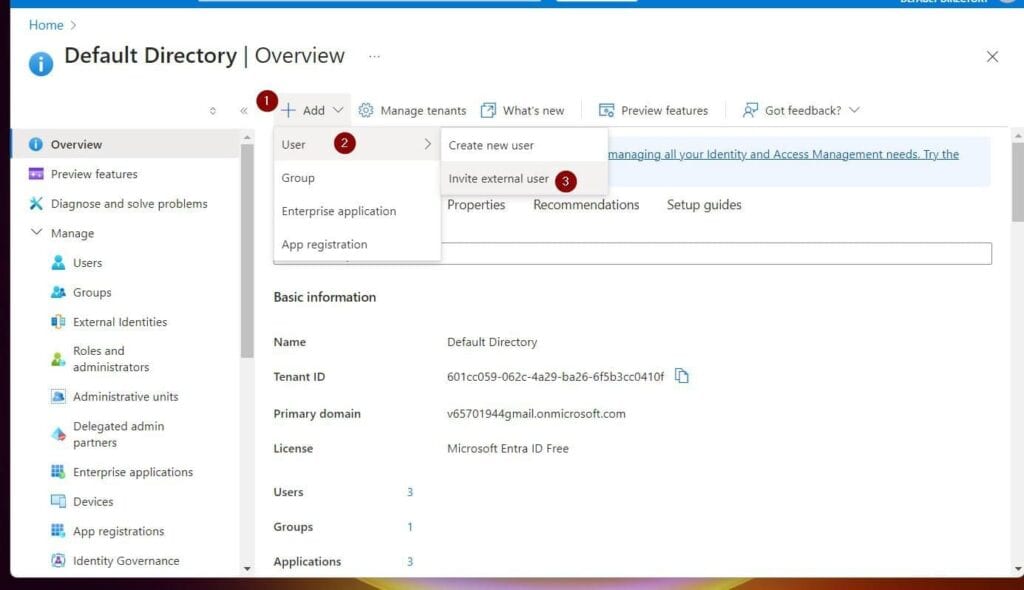Open Diagnose and solve problems icon
Screen dimensions: 1024x590
pos(36,203)
